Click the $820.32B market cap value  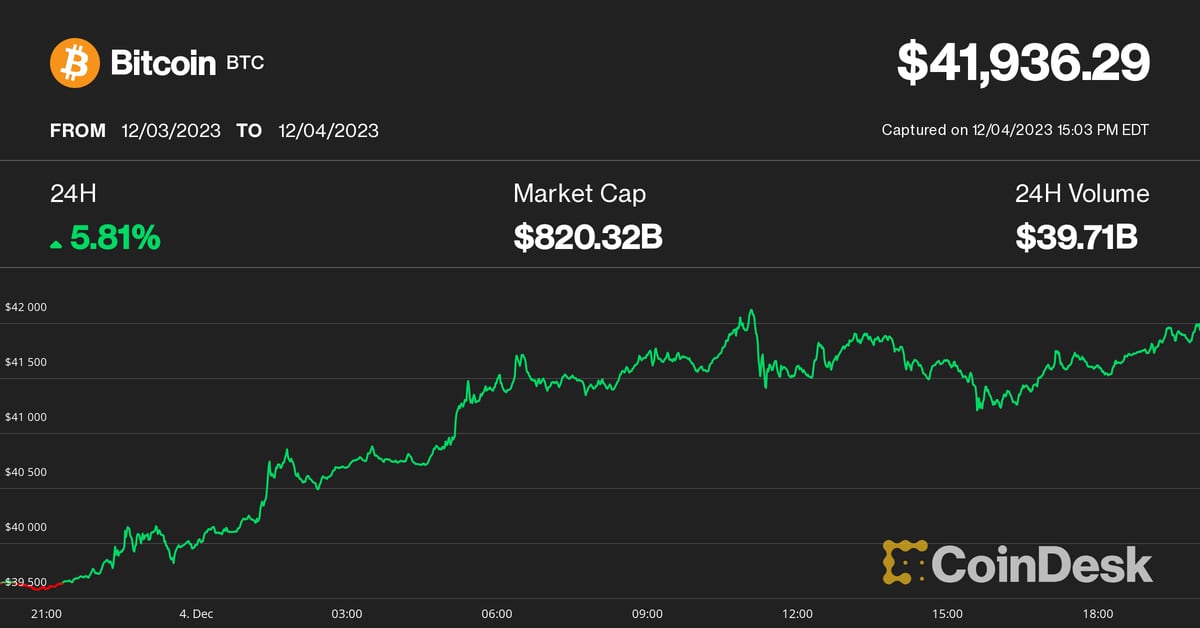(x=588, y=238)
